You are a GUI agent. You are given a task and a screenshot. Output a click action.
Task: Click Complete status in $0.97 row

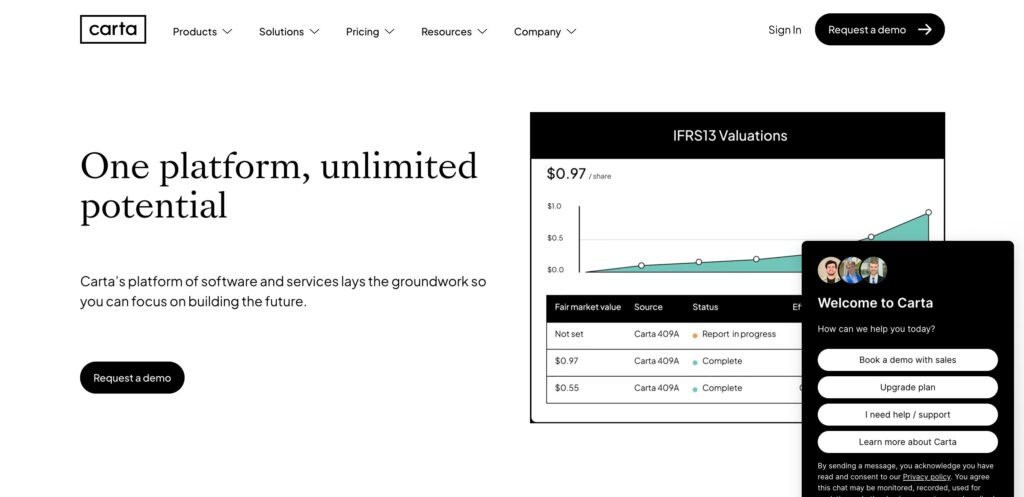click(722, 361)
